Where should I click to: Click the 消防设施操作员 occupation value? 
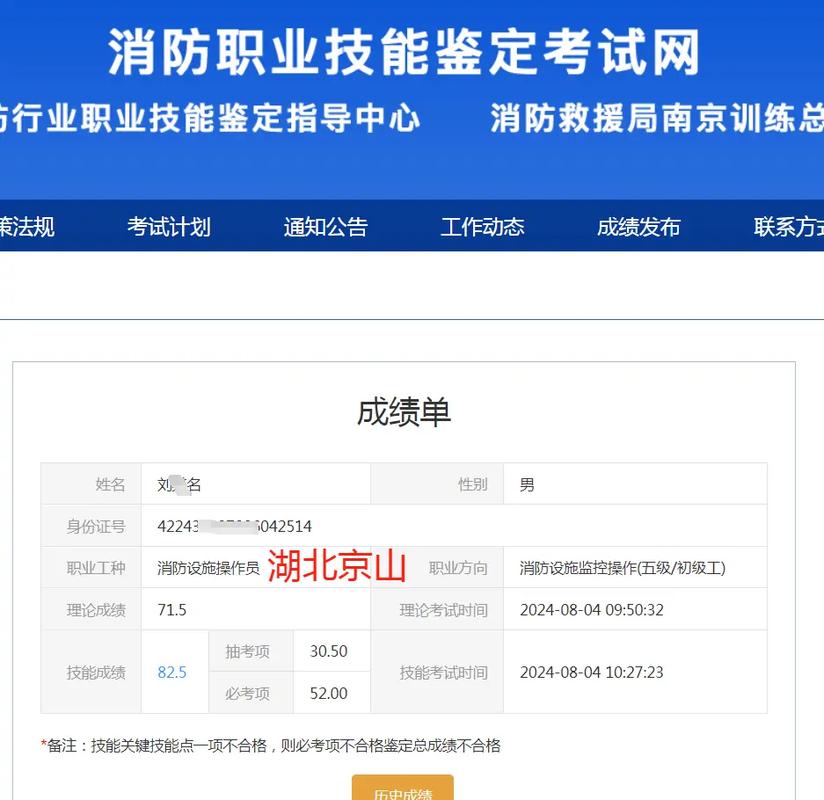tap(208, 568)
